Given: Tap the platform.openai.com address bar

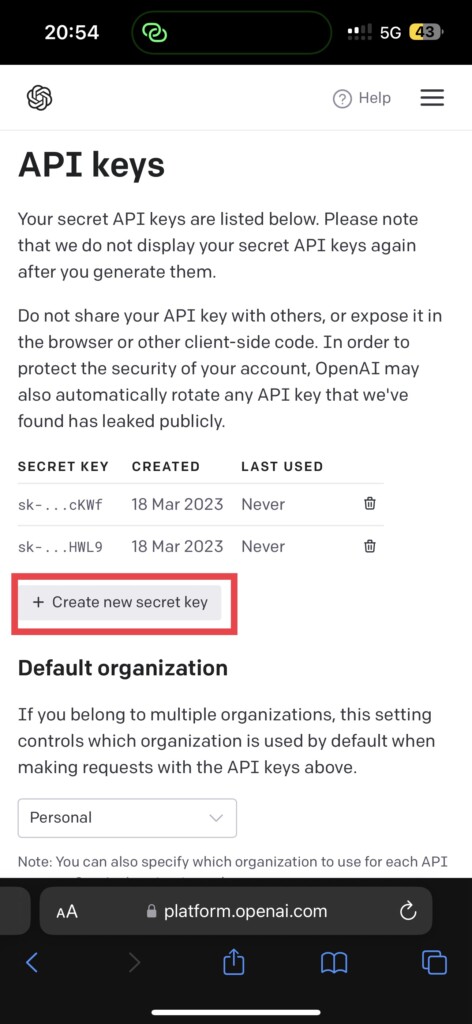Looking at the screenshot, I should click(x=236, y=911).
